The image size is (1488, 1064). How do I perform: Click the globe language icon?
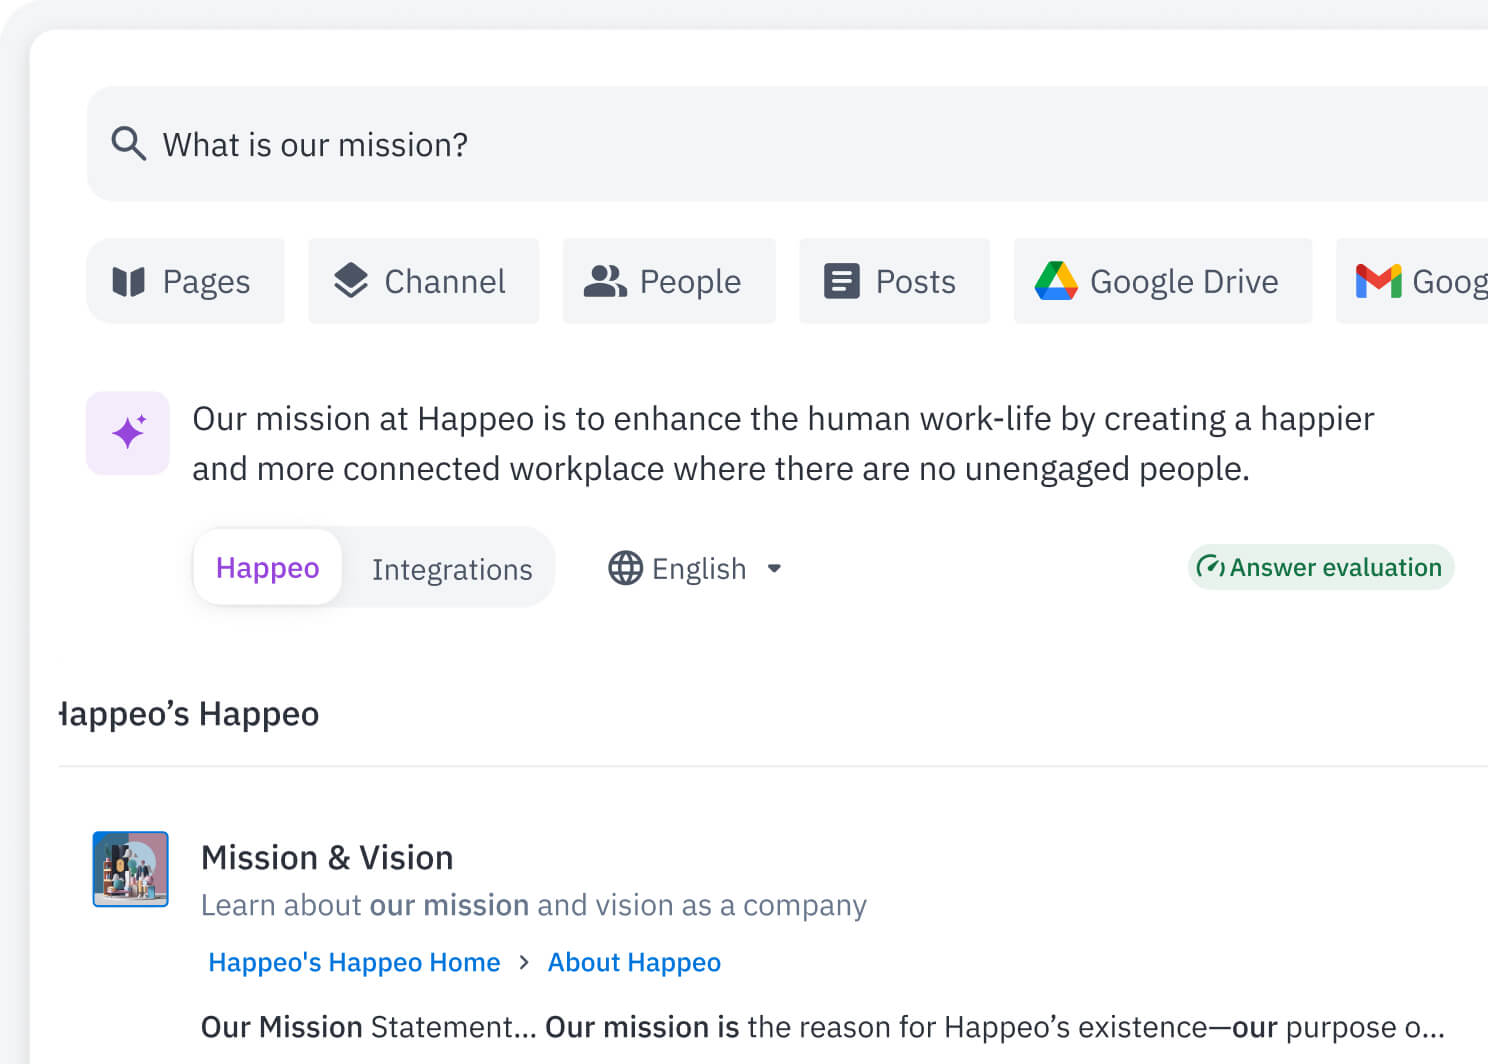point(625,568)
